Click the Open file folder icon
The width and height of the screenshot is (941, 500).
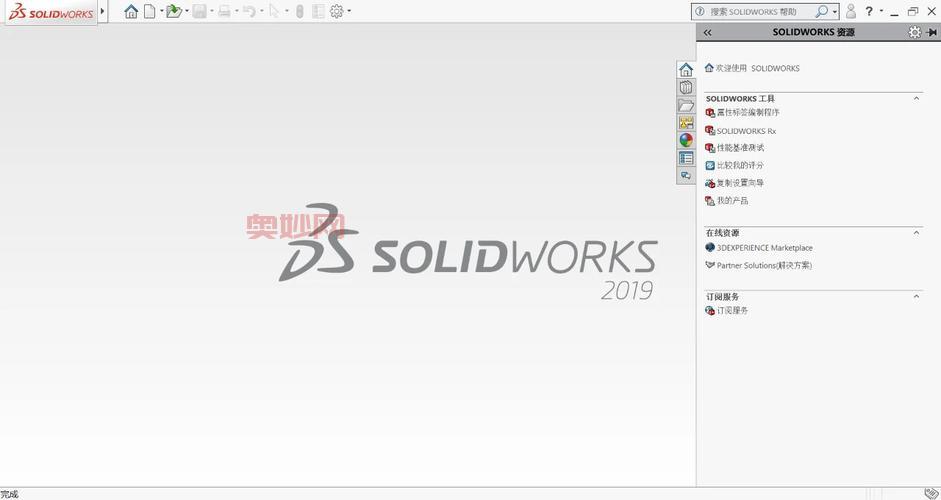[173, 12]
